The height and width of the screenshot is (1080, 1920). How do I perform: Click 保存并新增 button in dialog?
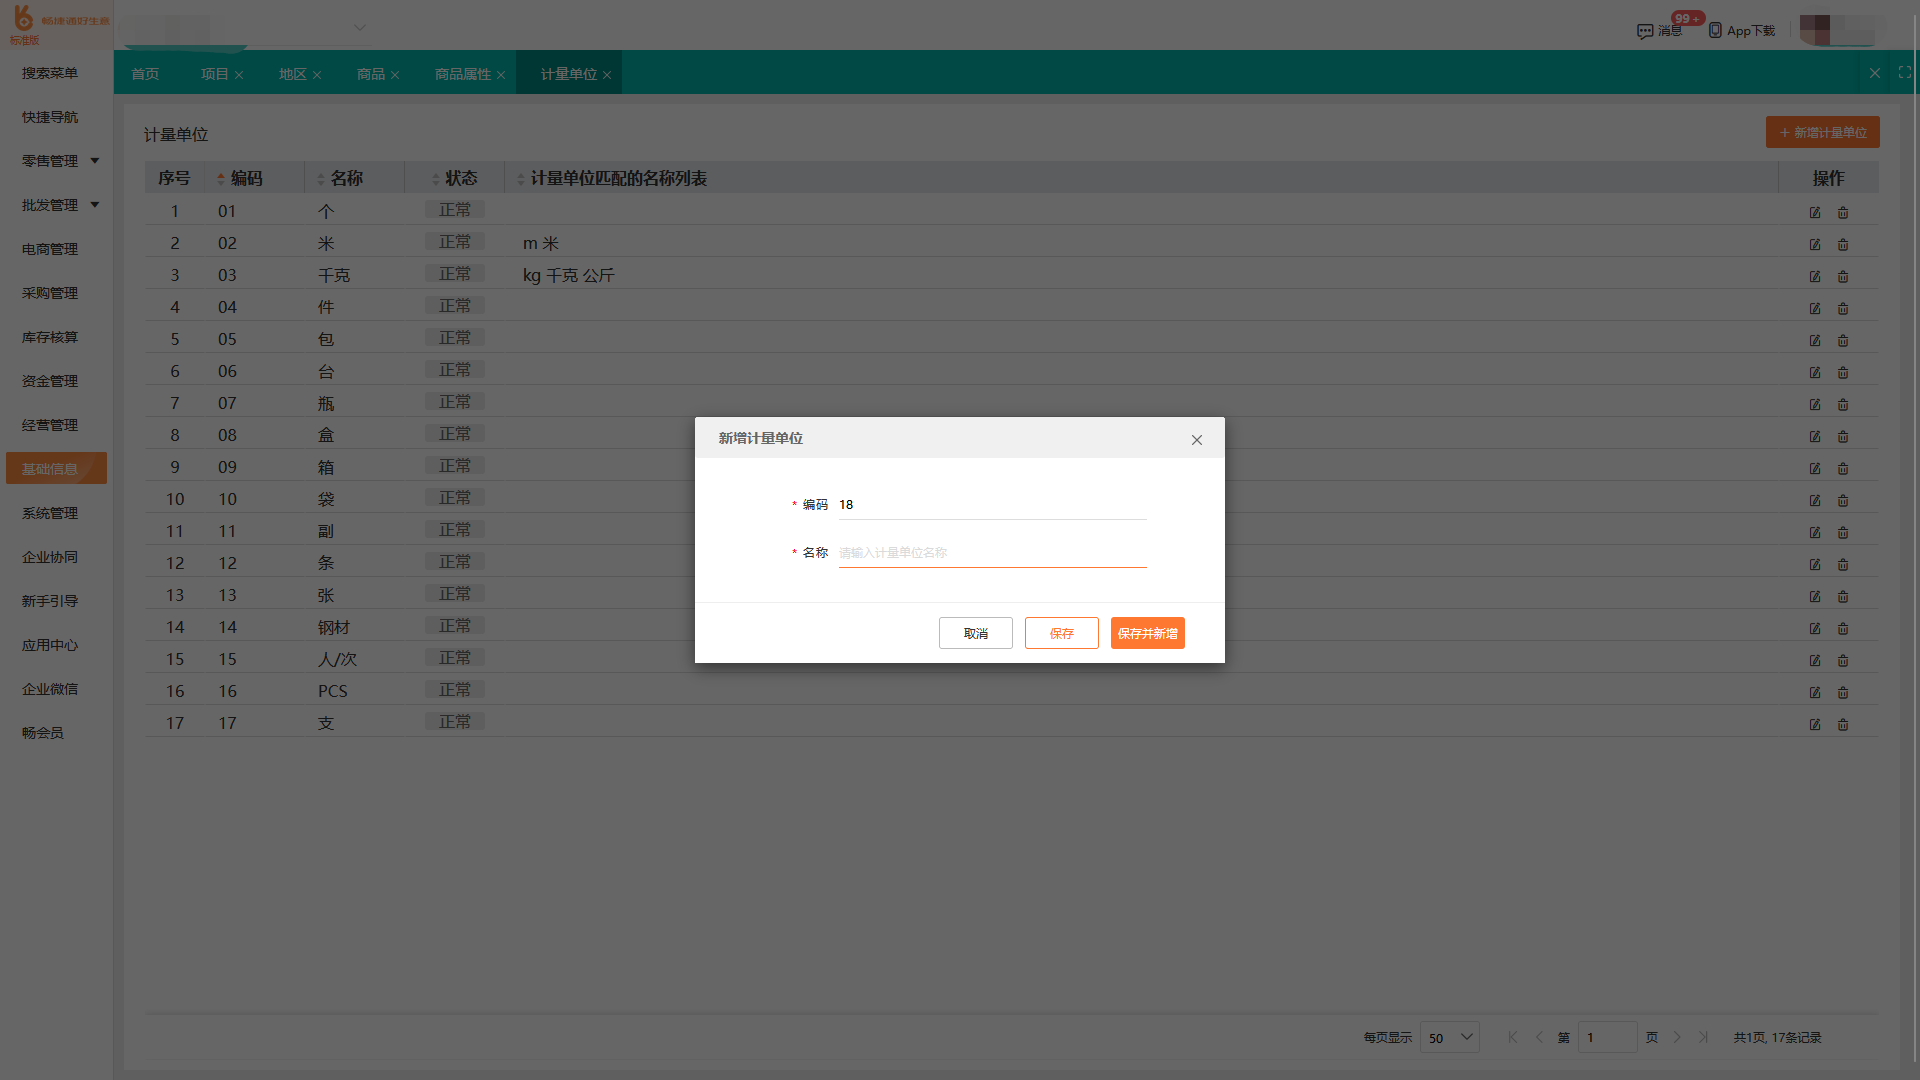pyautogui.click(x=1147, y=633)
